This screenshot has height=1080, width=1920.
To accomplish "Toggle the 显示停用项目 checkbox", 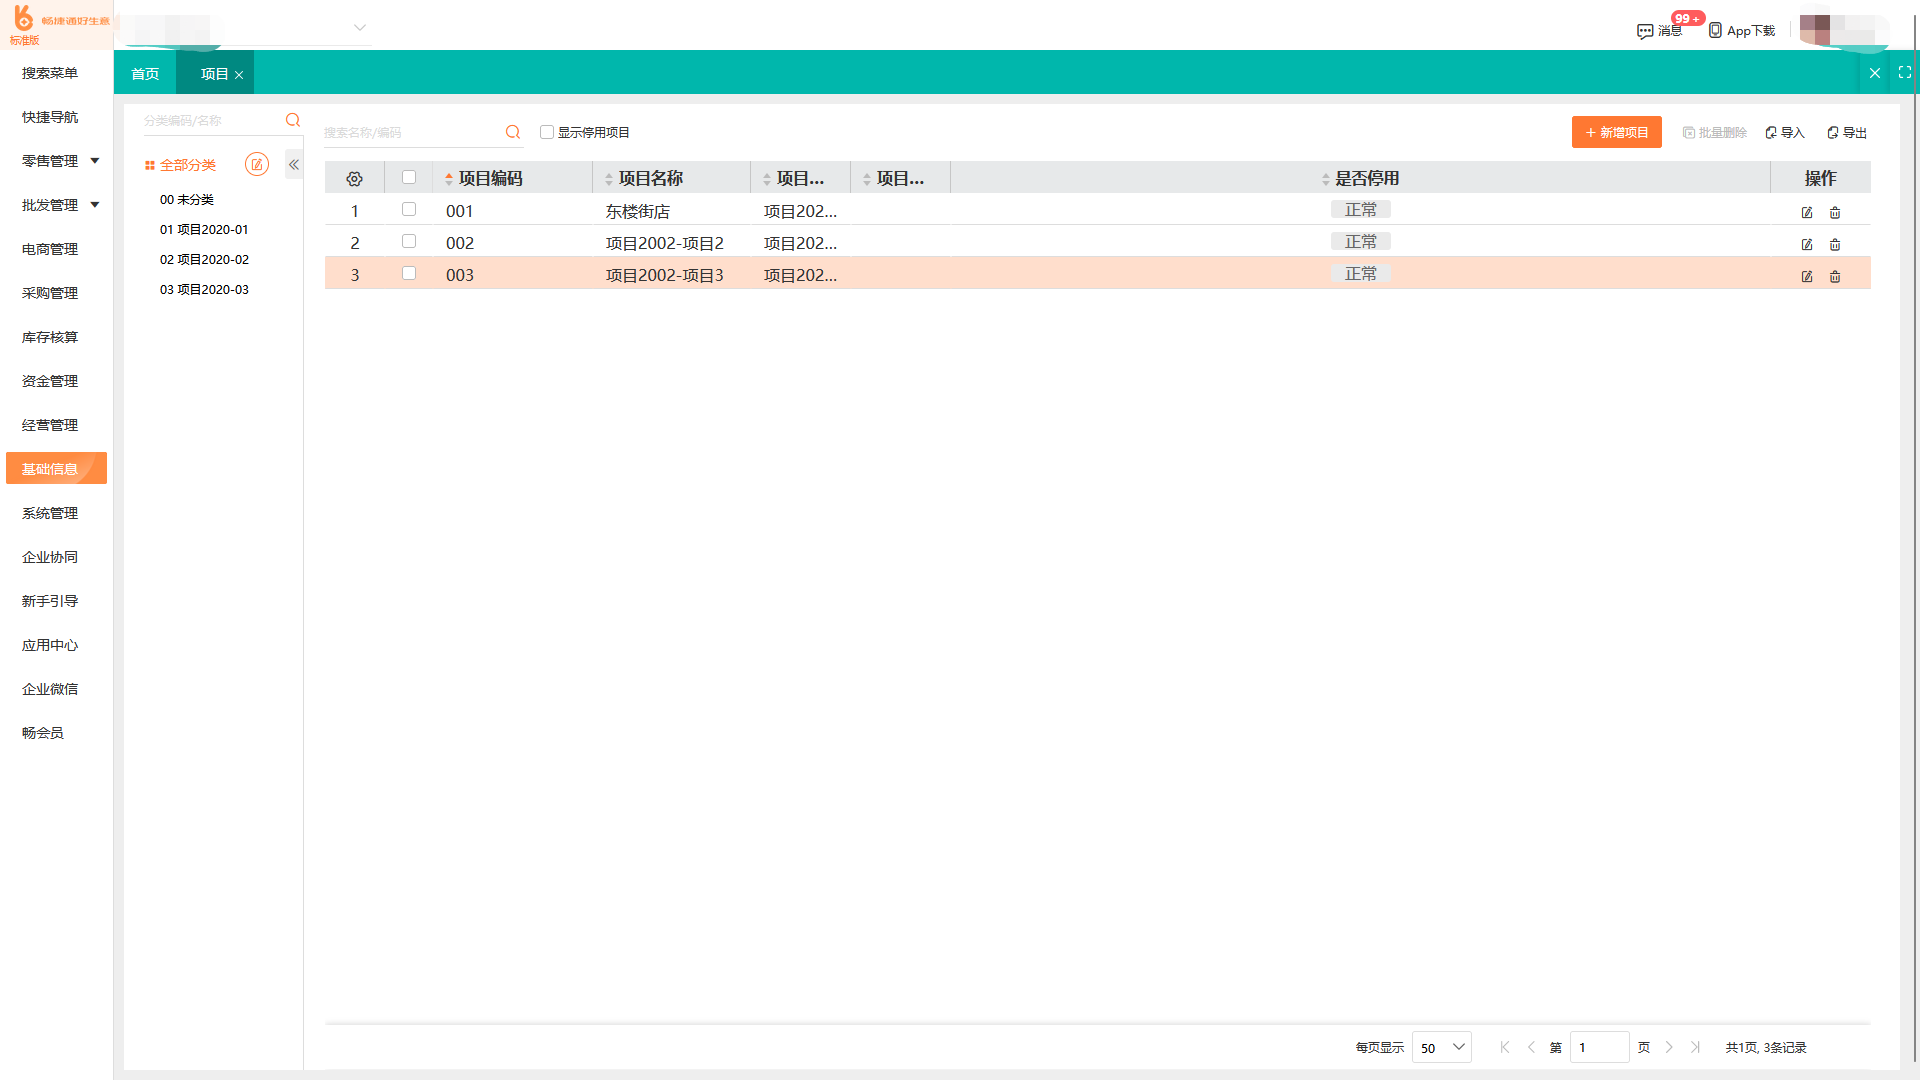I will (546, 132).
